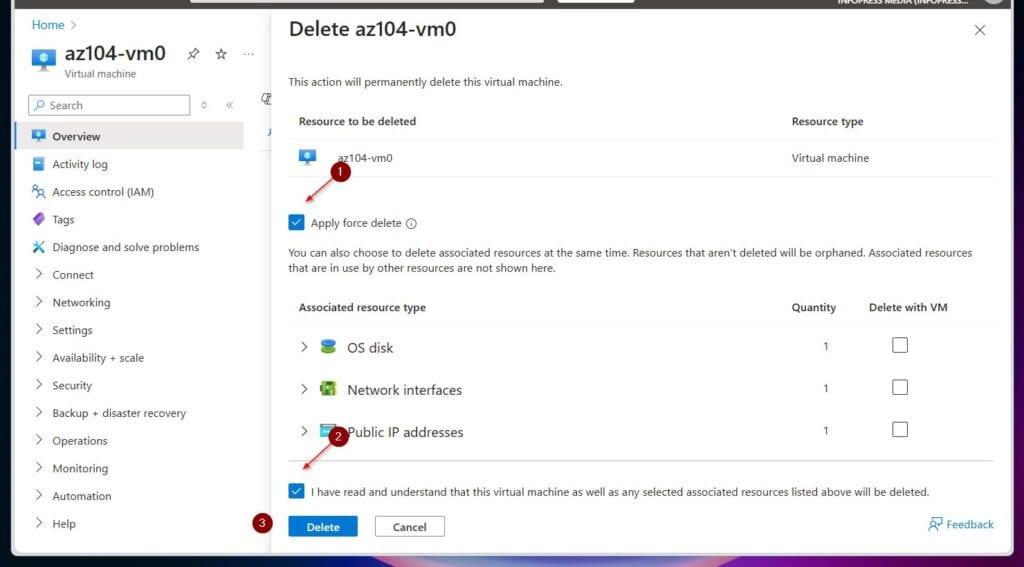Expand the Monitoring menu group
The width and height of the screenshot is (1024, 567).
tap(39, 468)
